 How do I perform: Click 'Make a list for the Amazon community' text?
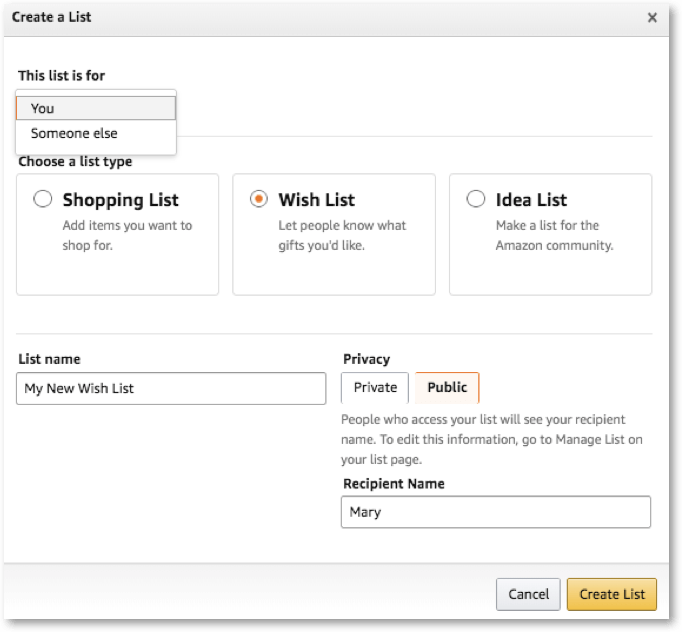tap(554, 235)
